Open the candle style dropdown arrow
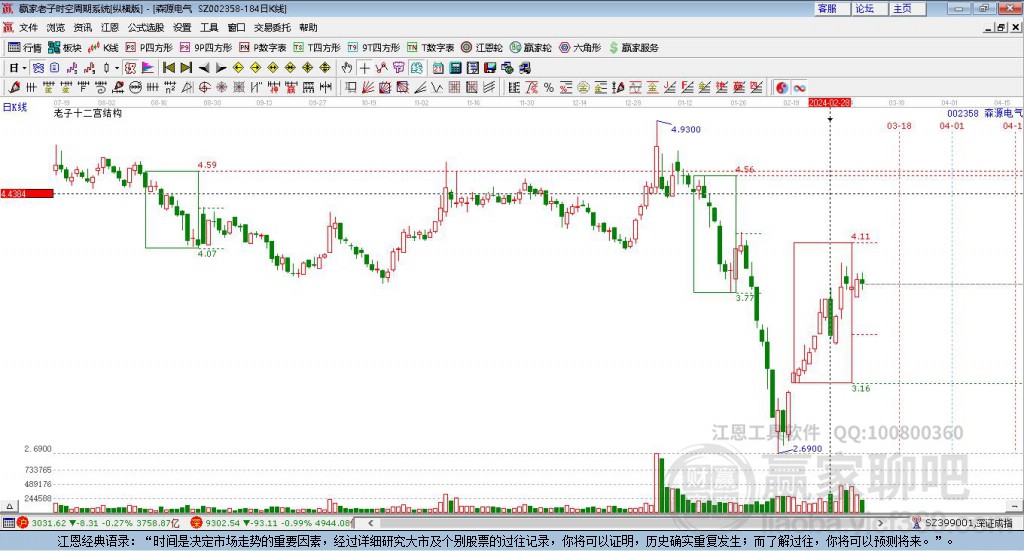 coord(117,68)
